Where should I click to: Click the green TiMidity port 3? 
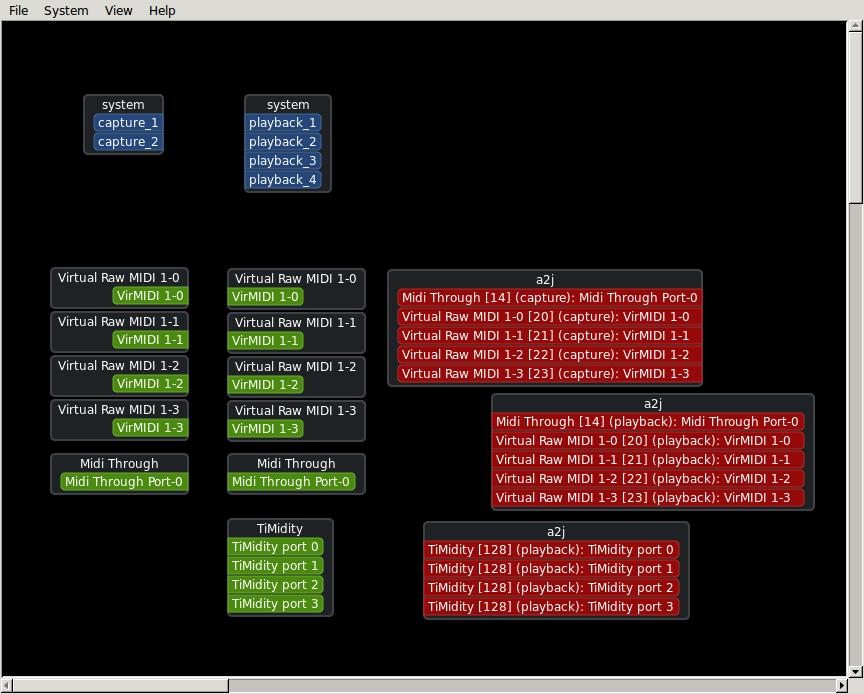point(275,604)
